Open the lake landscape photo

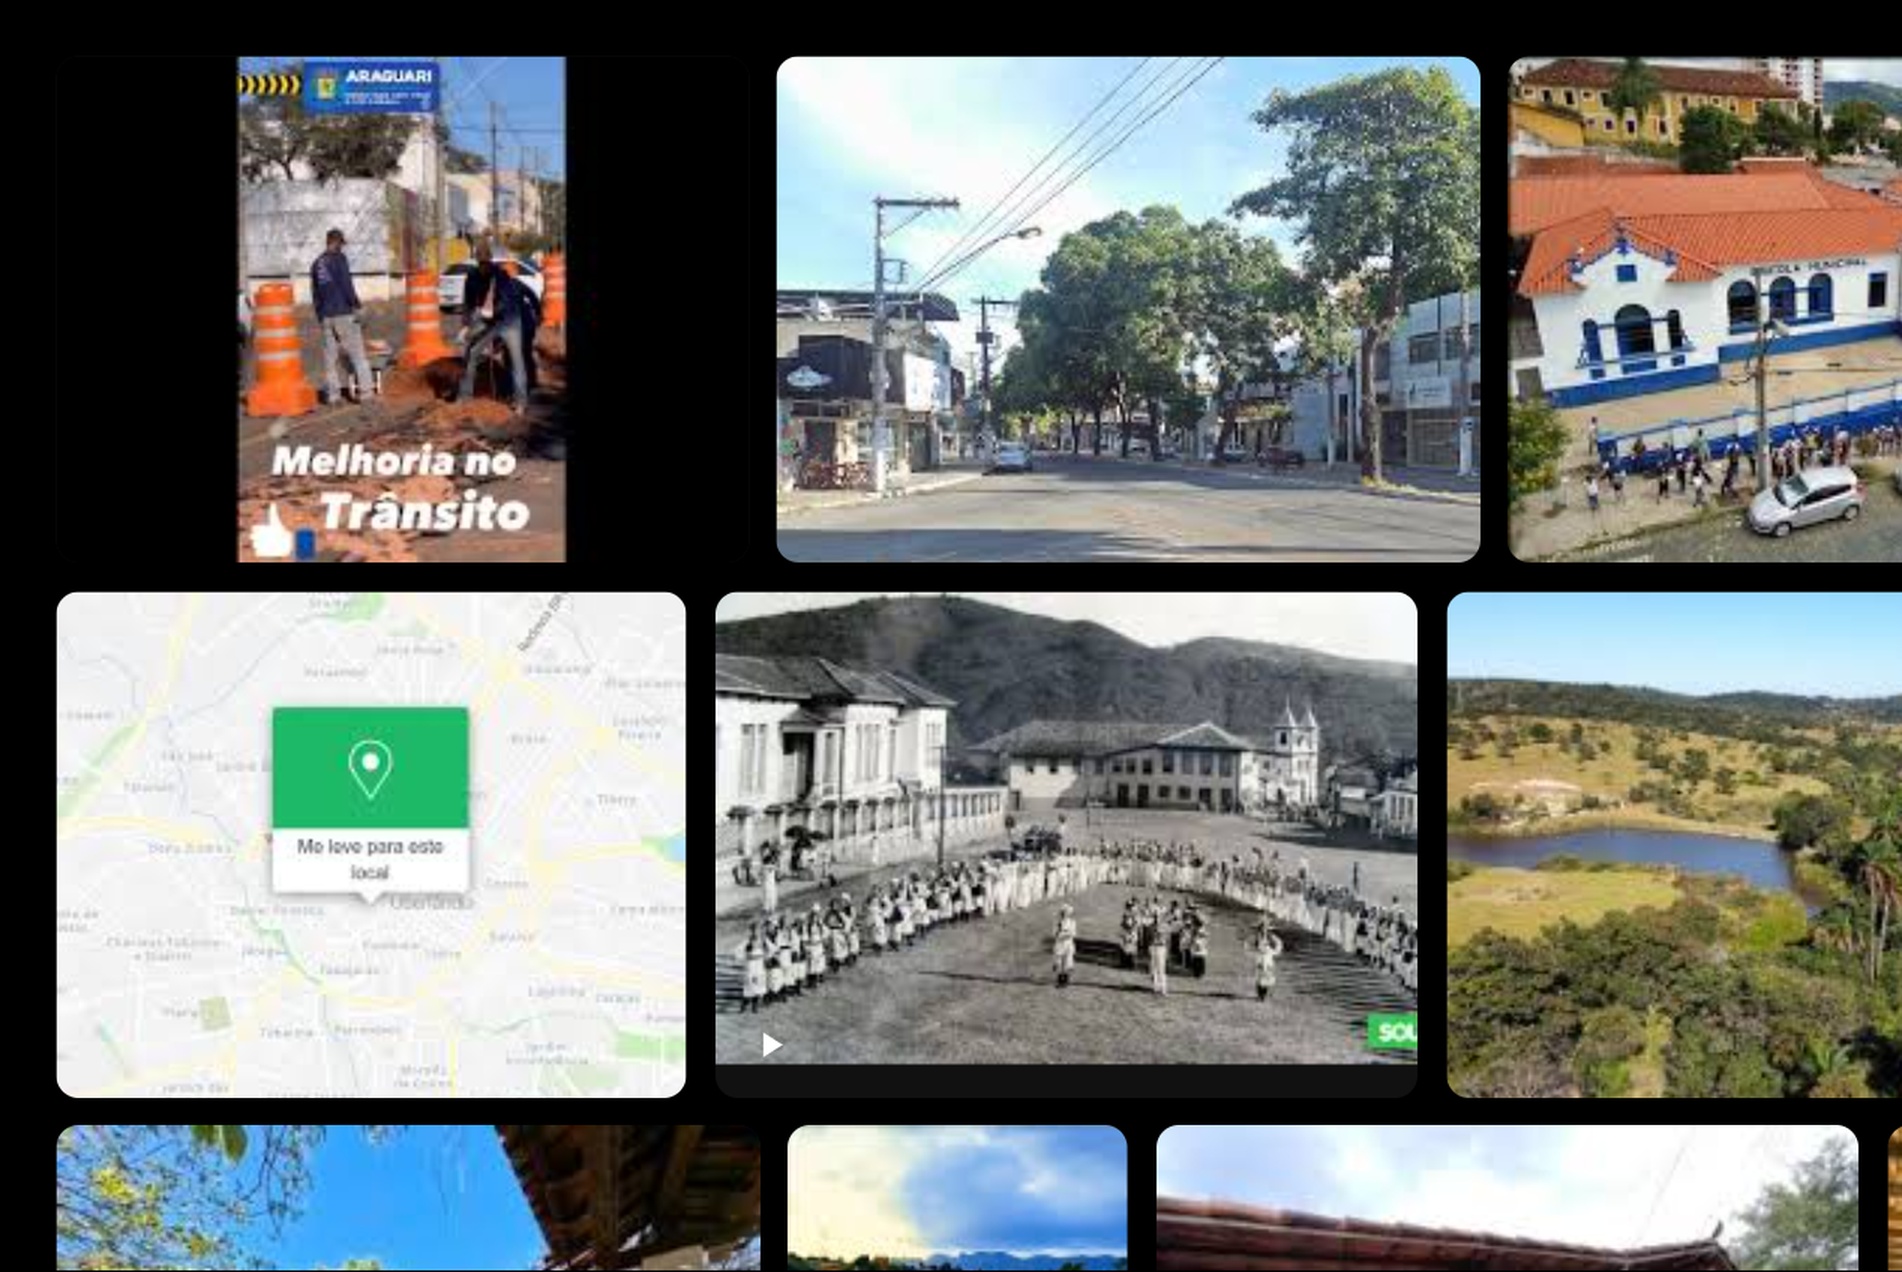click(x=1673, y=844)
